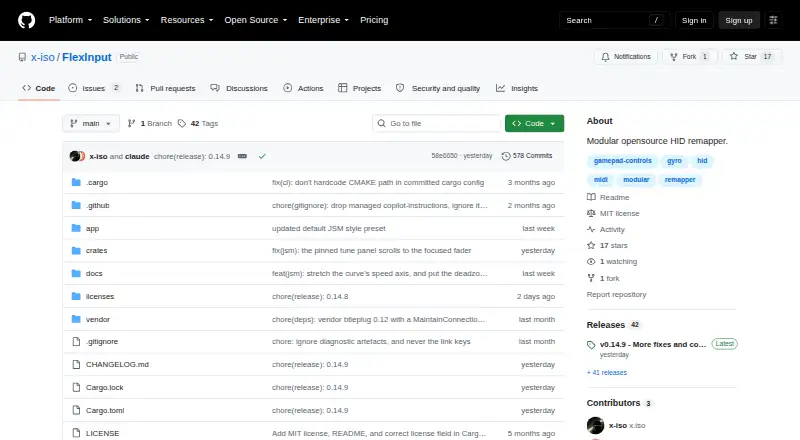Open the Activity link
Screen dimensions: 800x440
click(x=606, y=230)
